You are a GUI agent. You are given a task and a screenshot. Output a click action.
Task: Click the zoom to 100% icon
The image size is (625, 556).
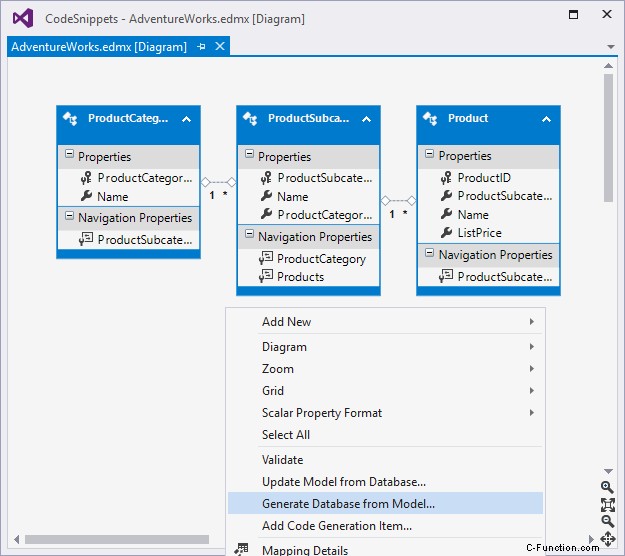(607, 504)
